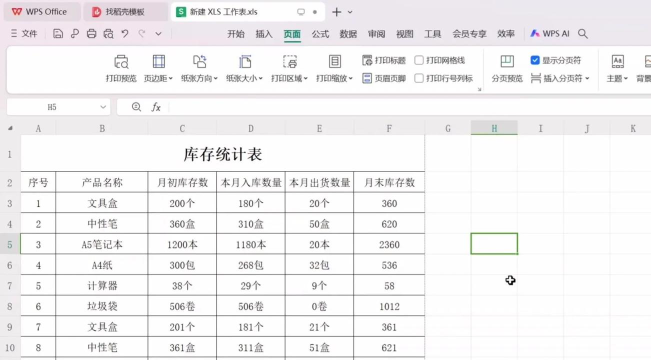Click the zoom magnifier icon beside fx
The image size is (651, 360).
click(x=136, y=107)
